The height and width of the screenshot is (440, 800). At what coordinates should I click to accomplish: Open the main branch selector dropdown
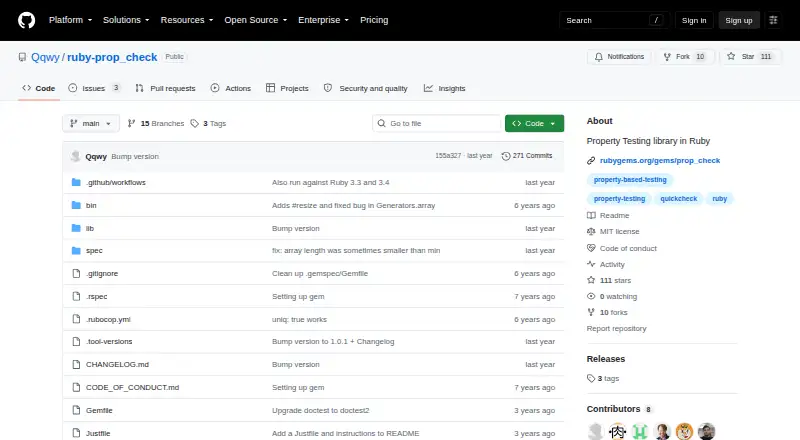91,124
